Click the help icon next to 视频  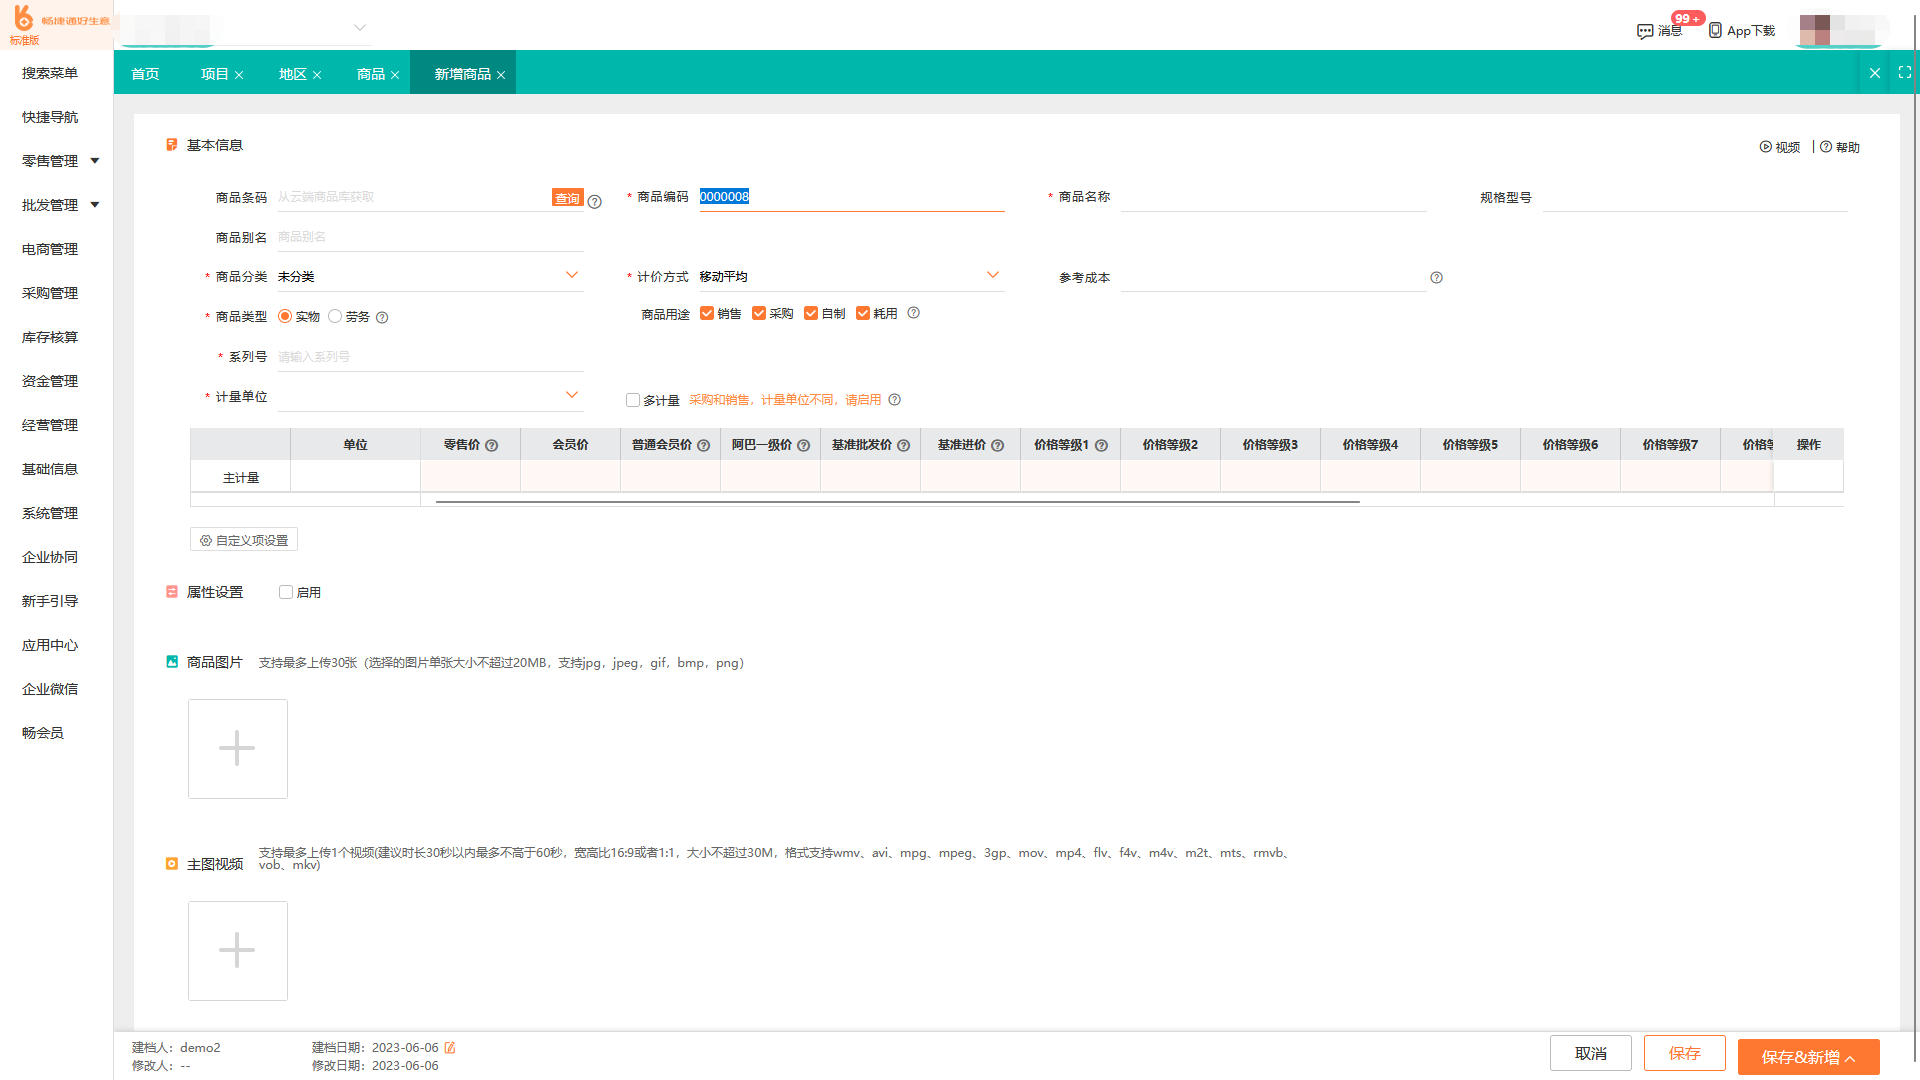pos(1825,146)
